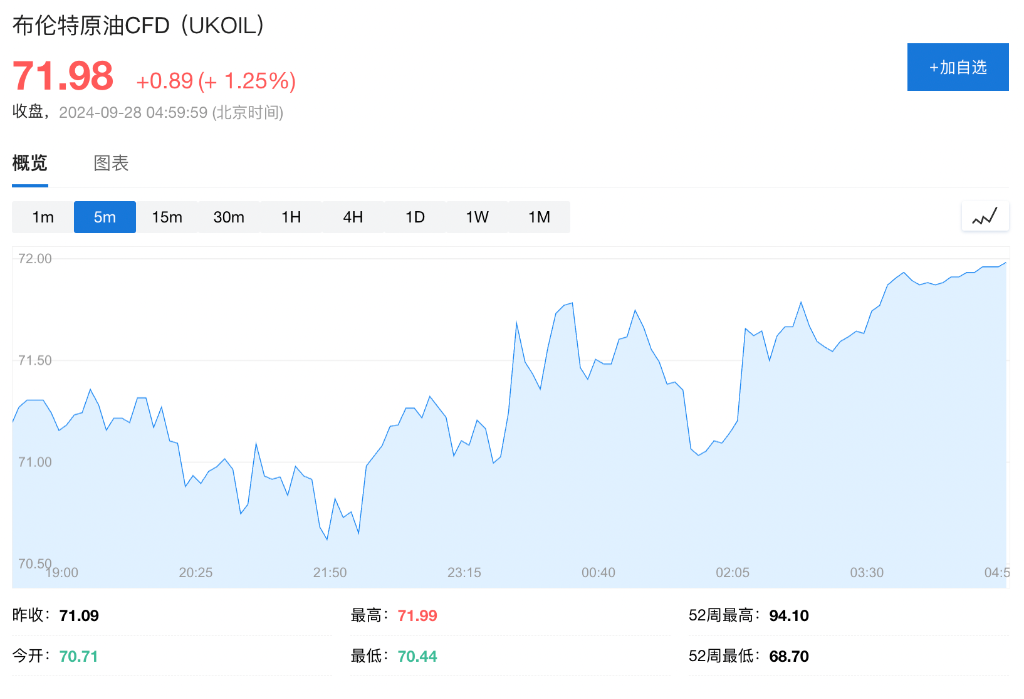Click the 布伦特原油CFD (UKOIL) title
The height and width of the screenshot is (699, 1024).
139,26
